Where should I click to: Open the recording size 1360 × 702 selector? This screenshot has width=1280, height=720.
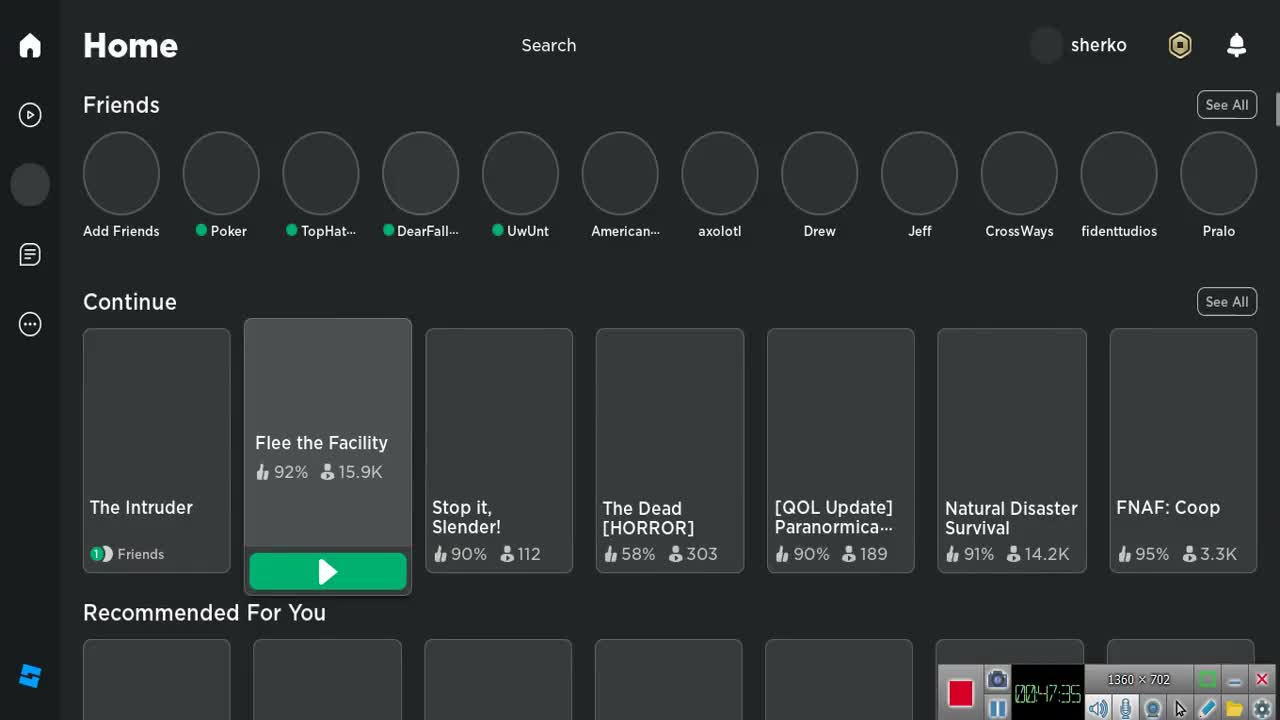point(1138,680)
